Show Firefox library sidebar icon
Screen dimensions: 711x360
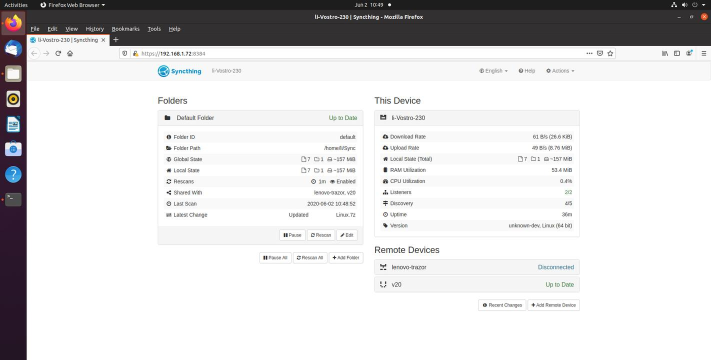coord(665,54)
